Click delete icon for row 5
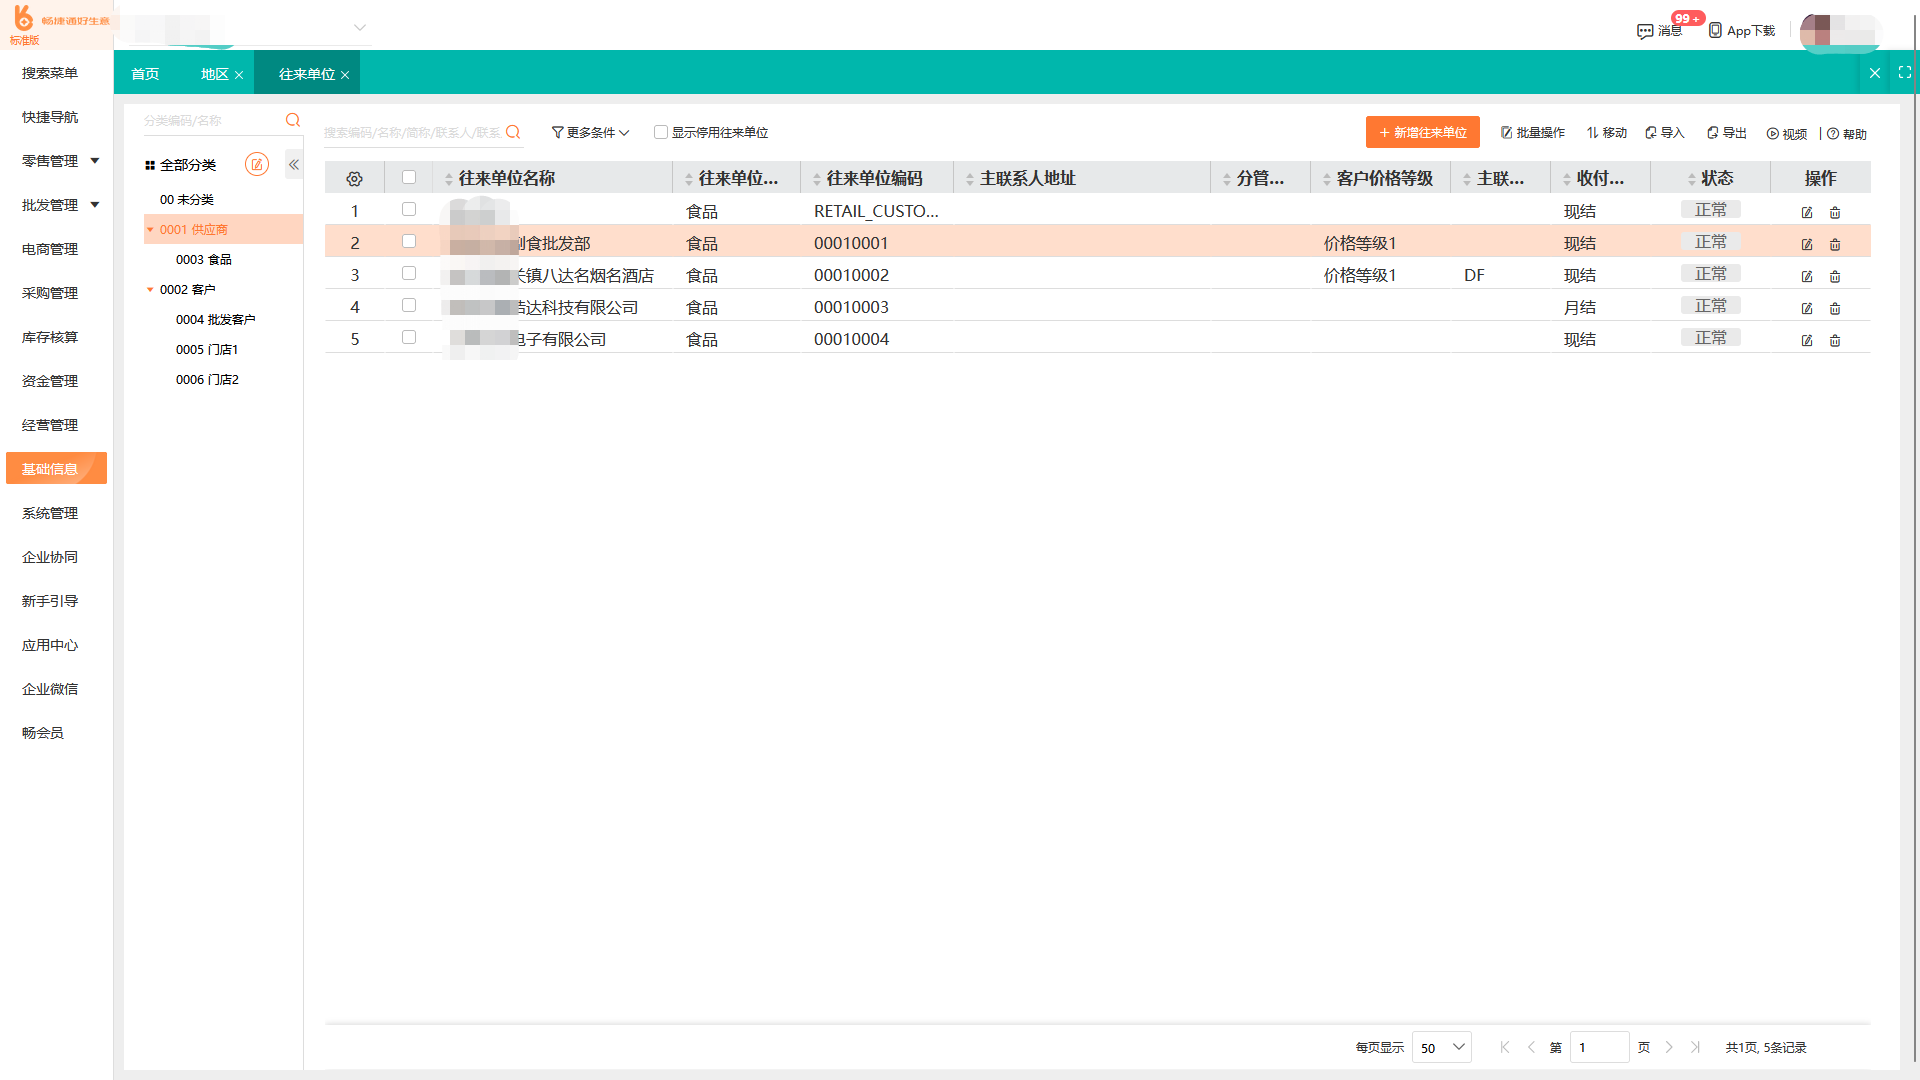This screenshot has width=1920, height=1080. coord(1834,340)
